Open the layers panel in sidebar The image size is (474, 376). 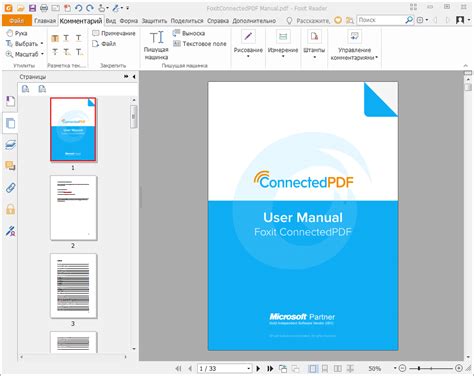[10, 145]
